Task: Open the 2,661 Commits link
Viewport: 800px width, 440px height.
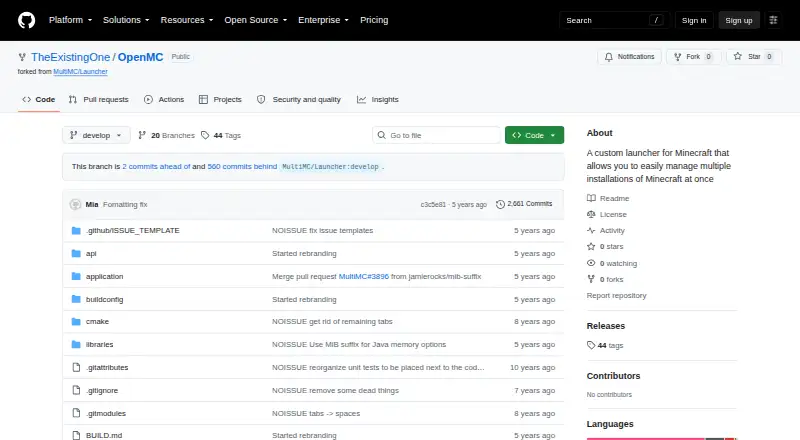Action: coord(524,204)
